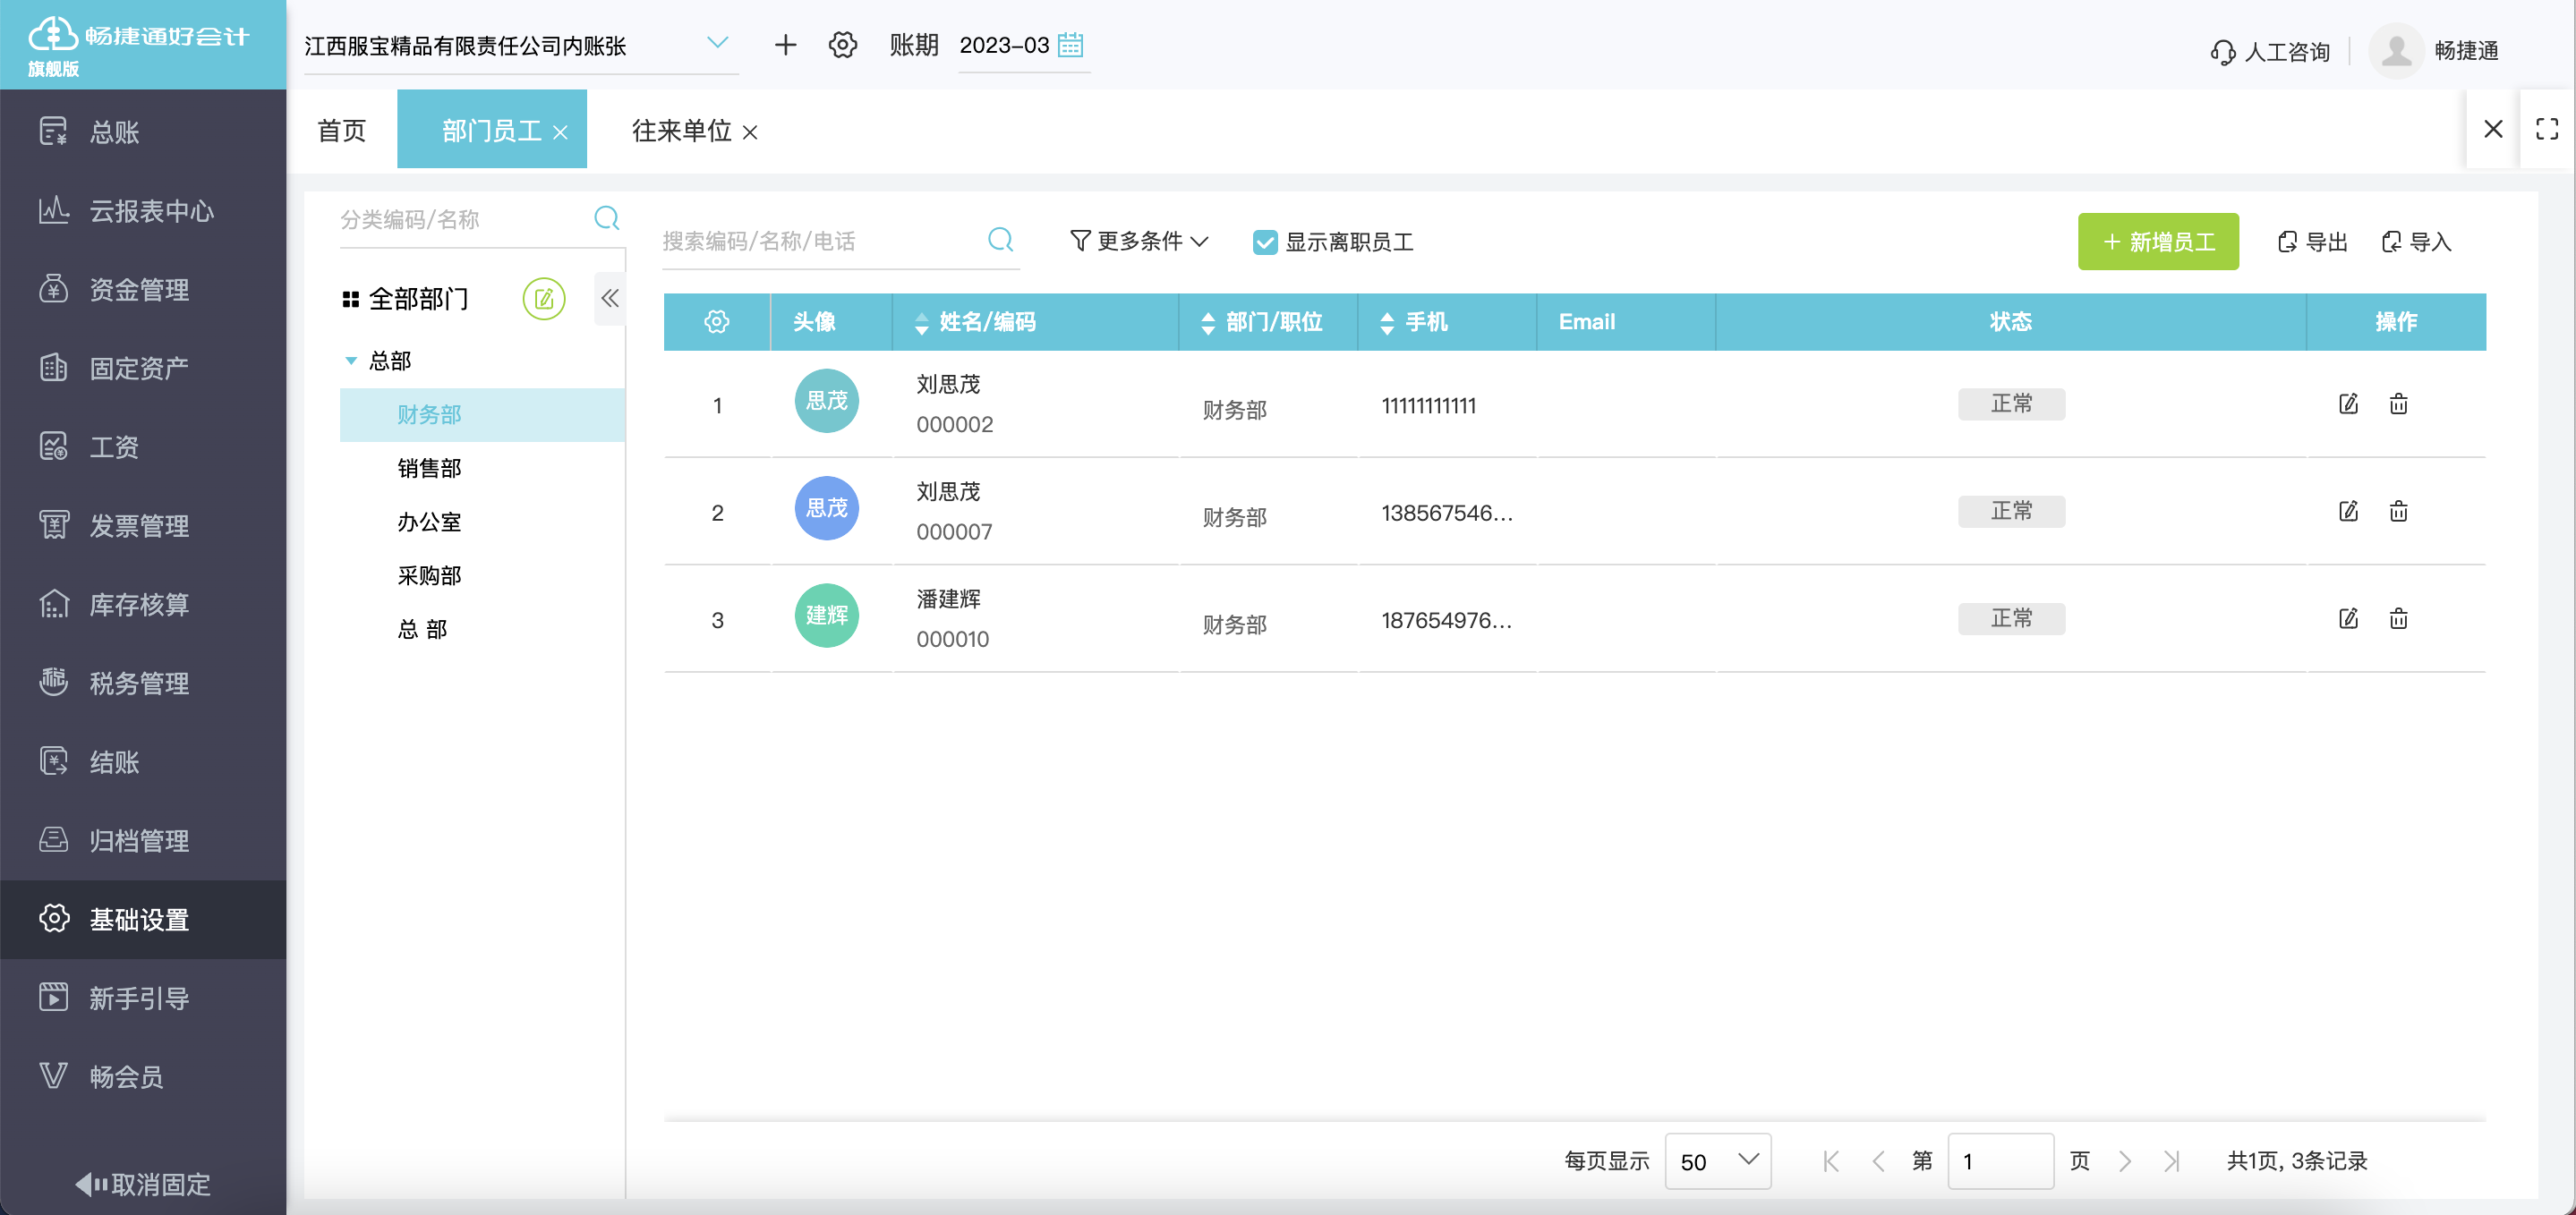Image resolution: width=2576 pixels, height=1215 pixels.
Task: Click the export icon button
Action: pos(2289,243)
